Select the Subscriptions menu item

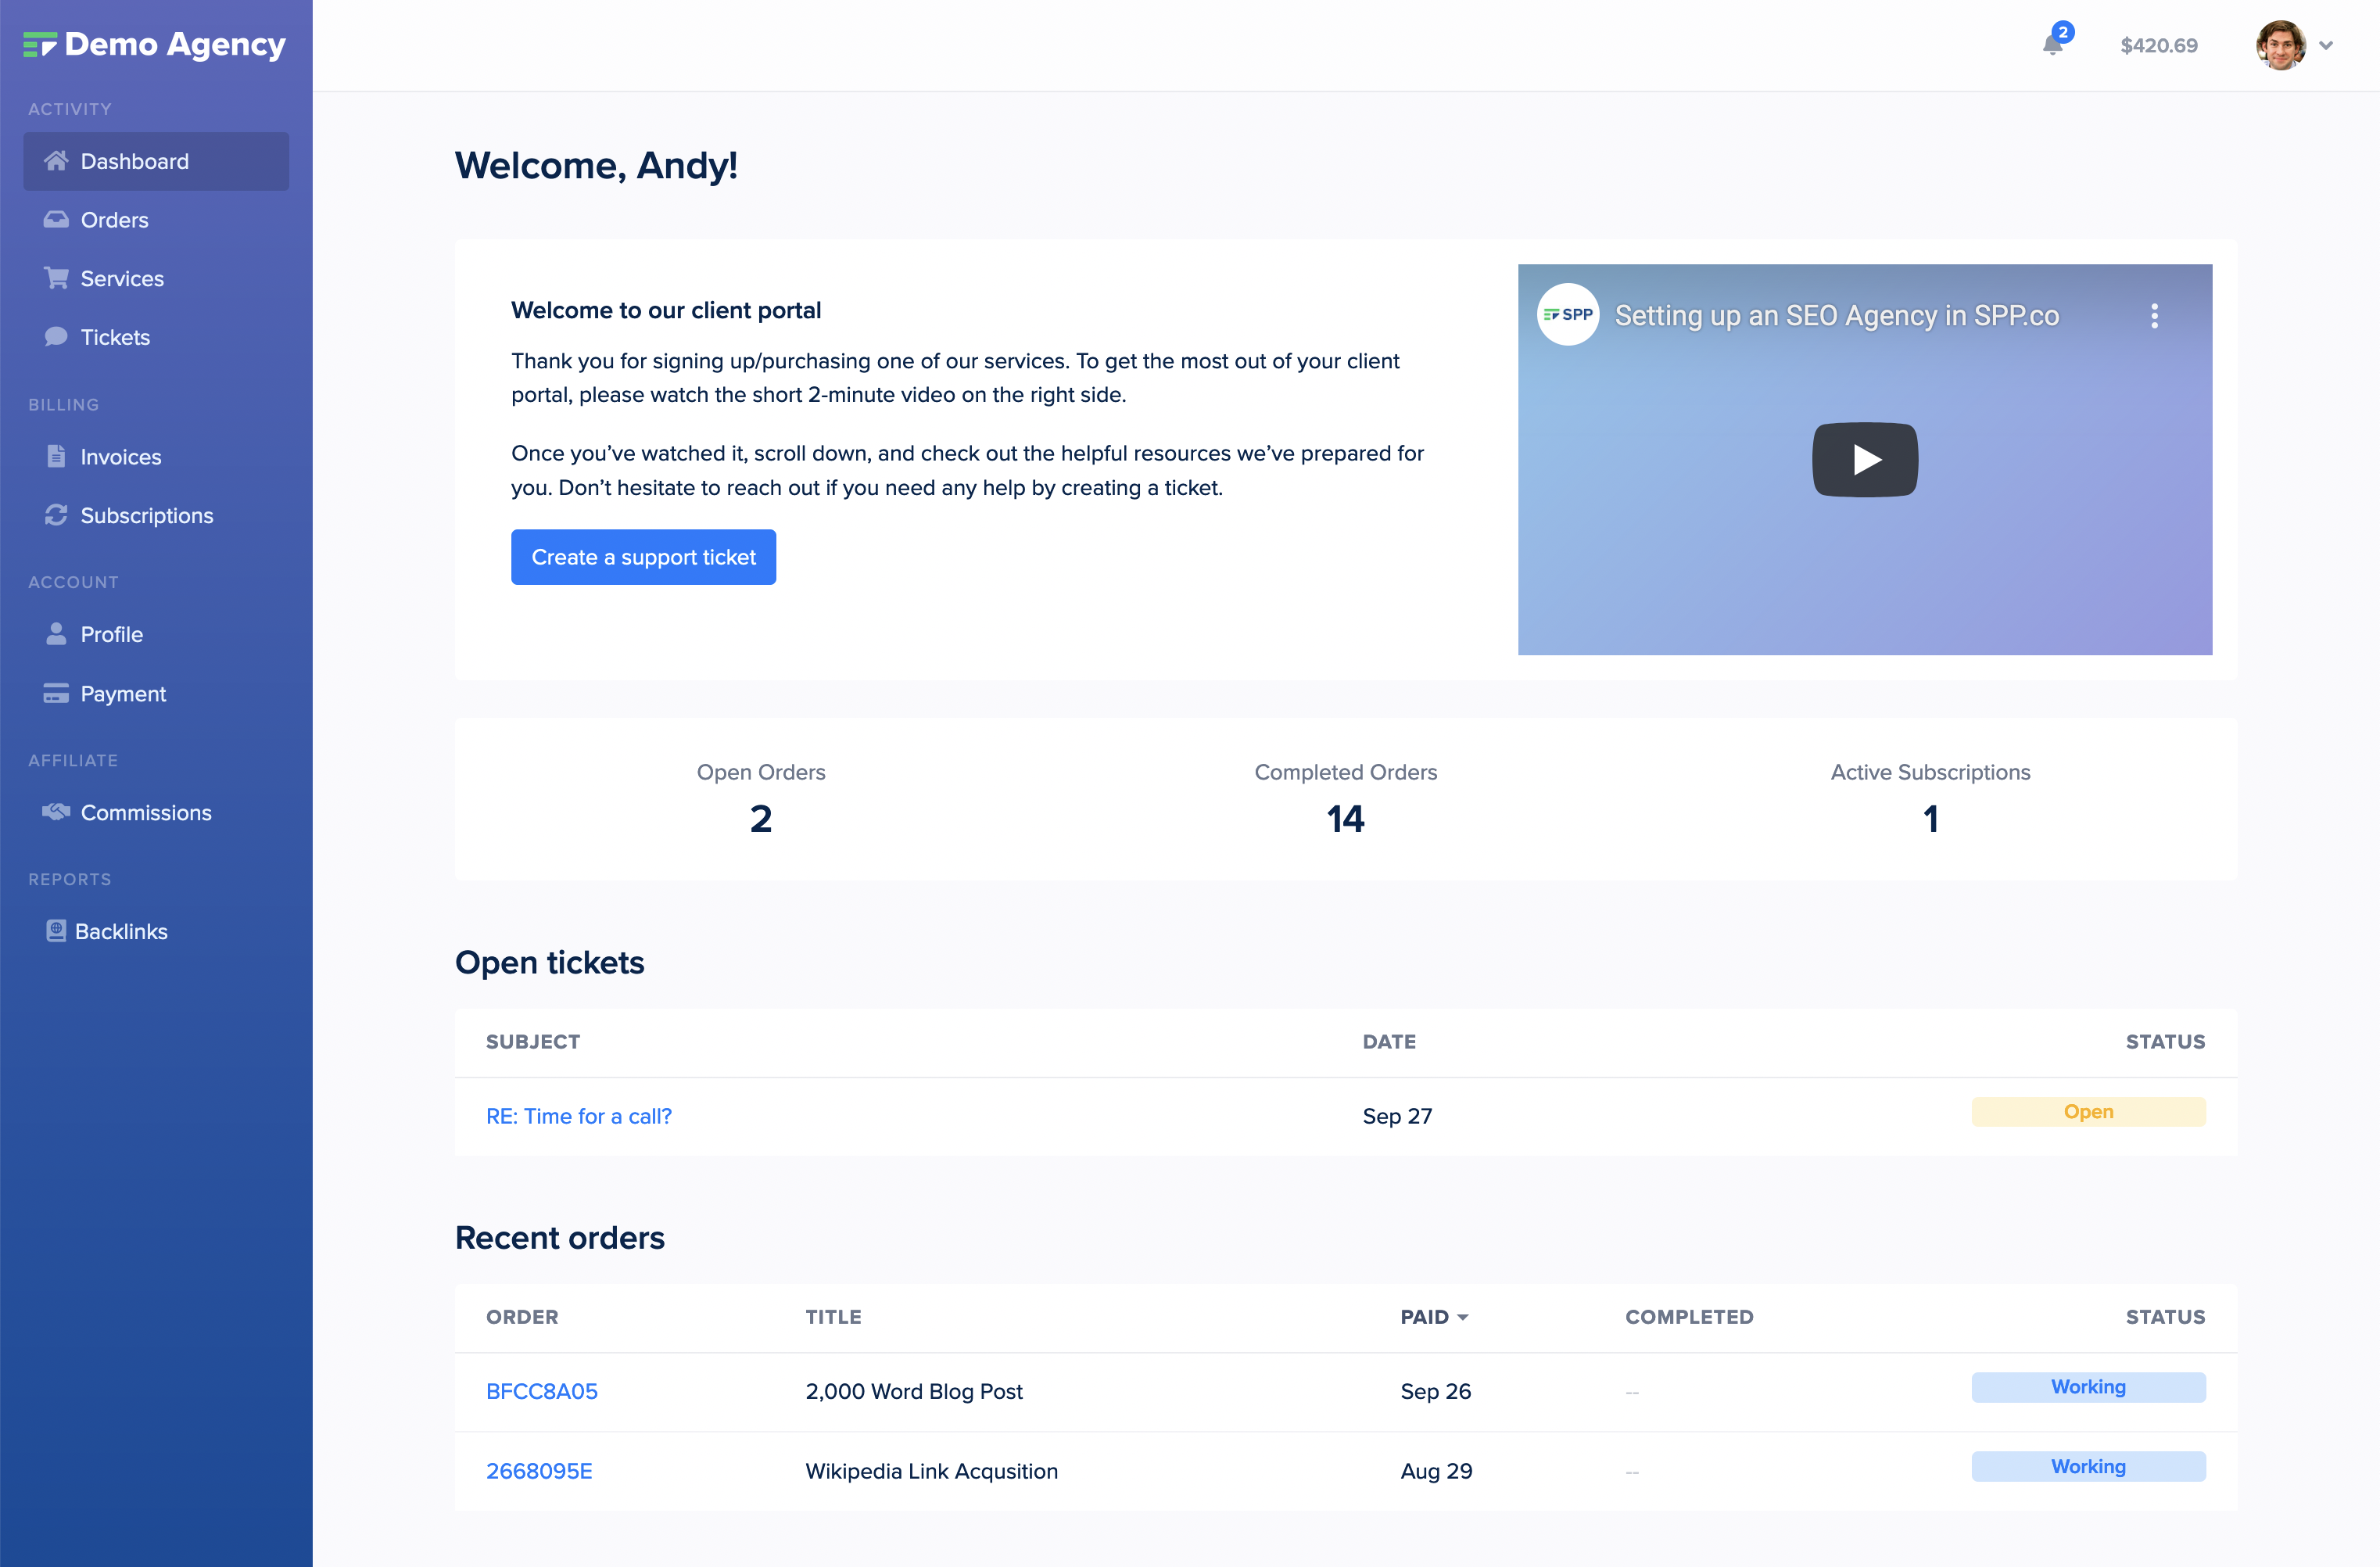click(149, 515)
